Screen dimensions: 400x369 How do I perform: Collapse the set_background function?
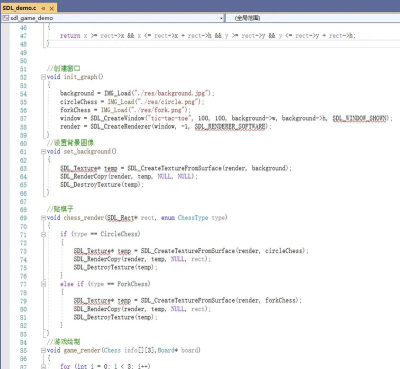(43, 152)
